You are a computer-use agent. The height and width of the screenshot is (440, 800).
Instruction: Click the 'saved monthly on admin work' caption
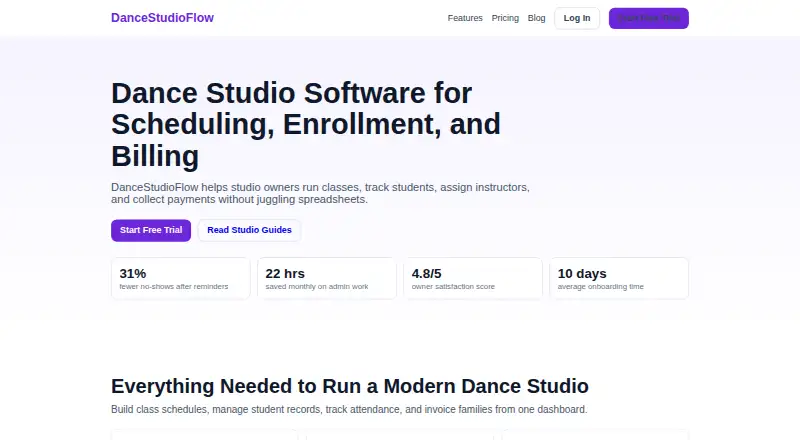pyautogui.click(x=317, y=286)
